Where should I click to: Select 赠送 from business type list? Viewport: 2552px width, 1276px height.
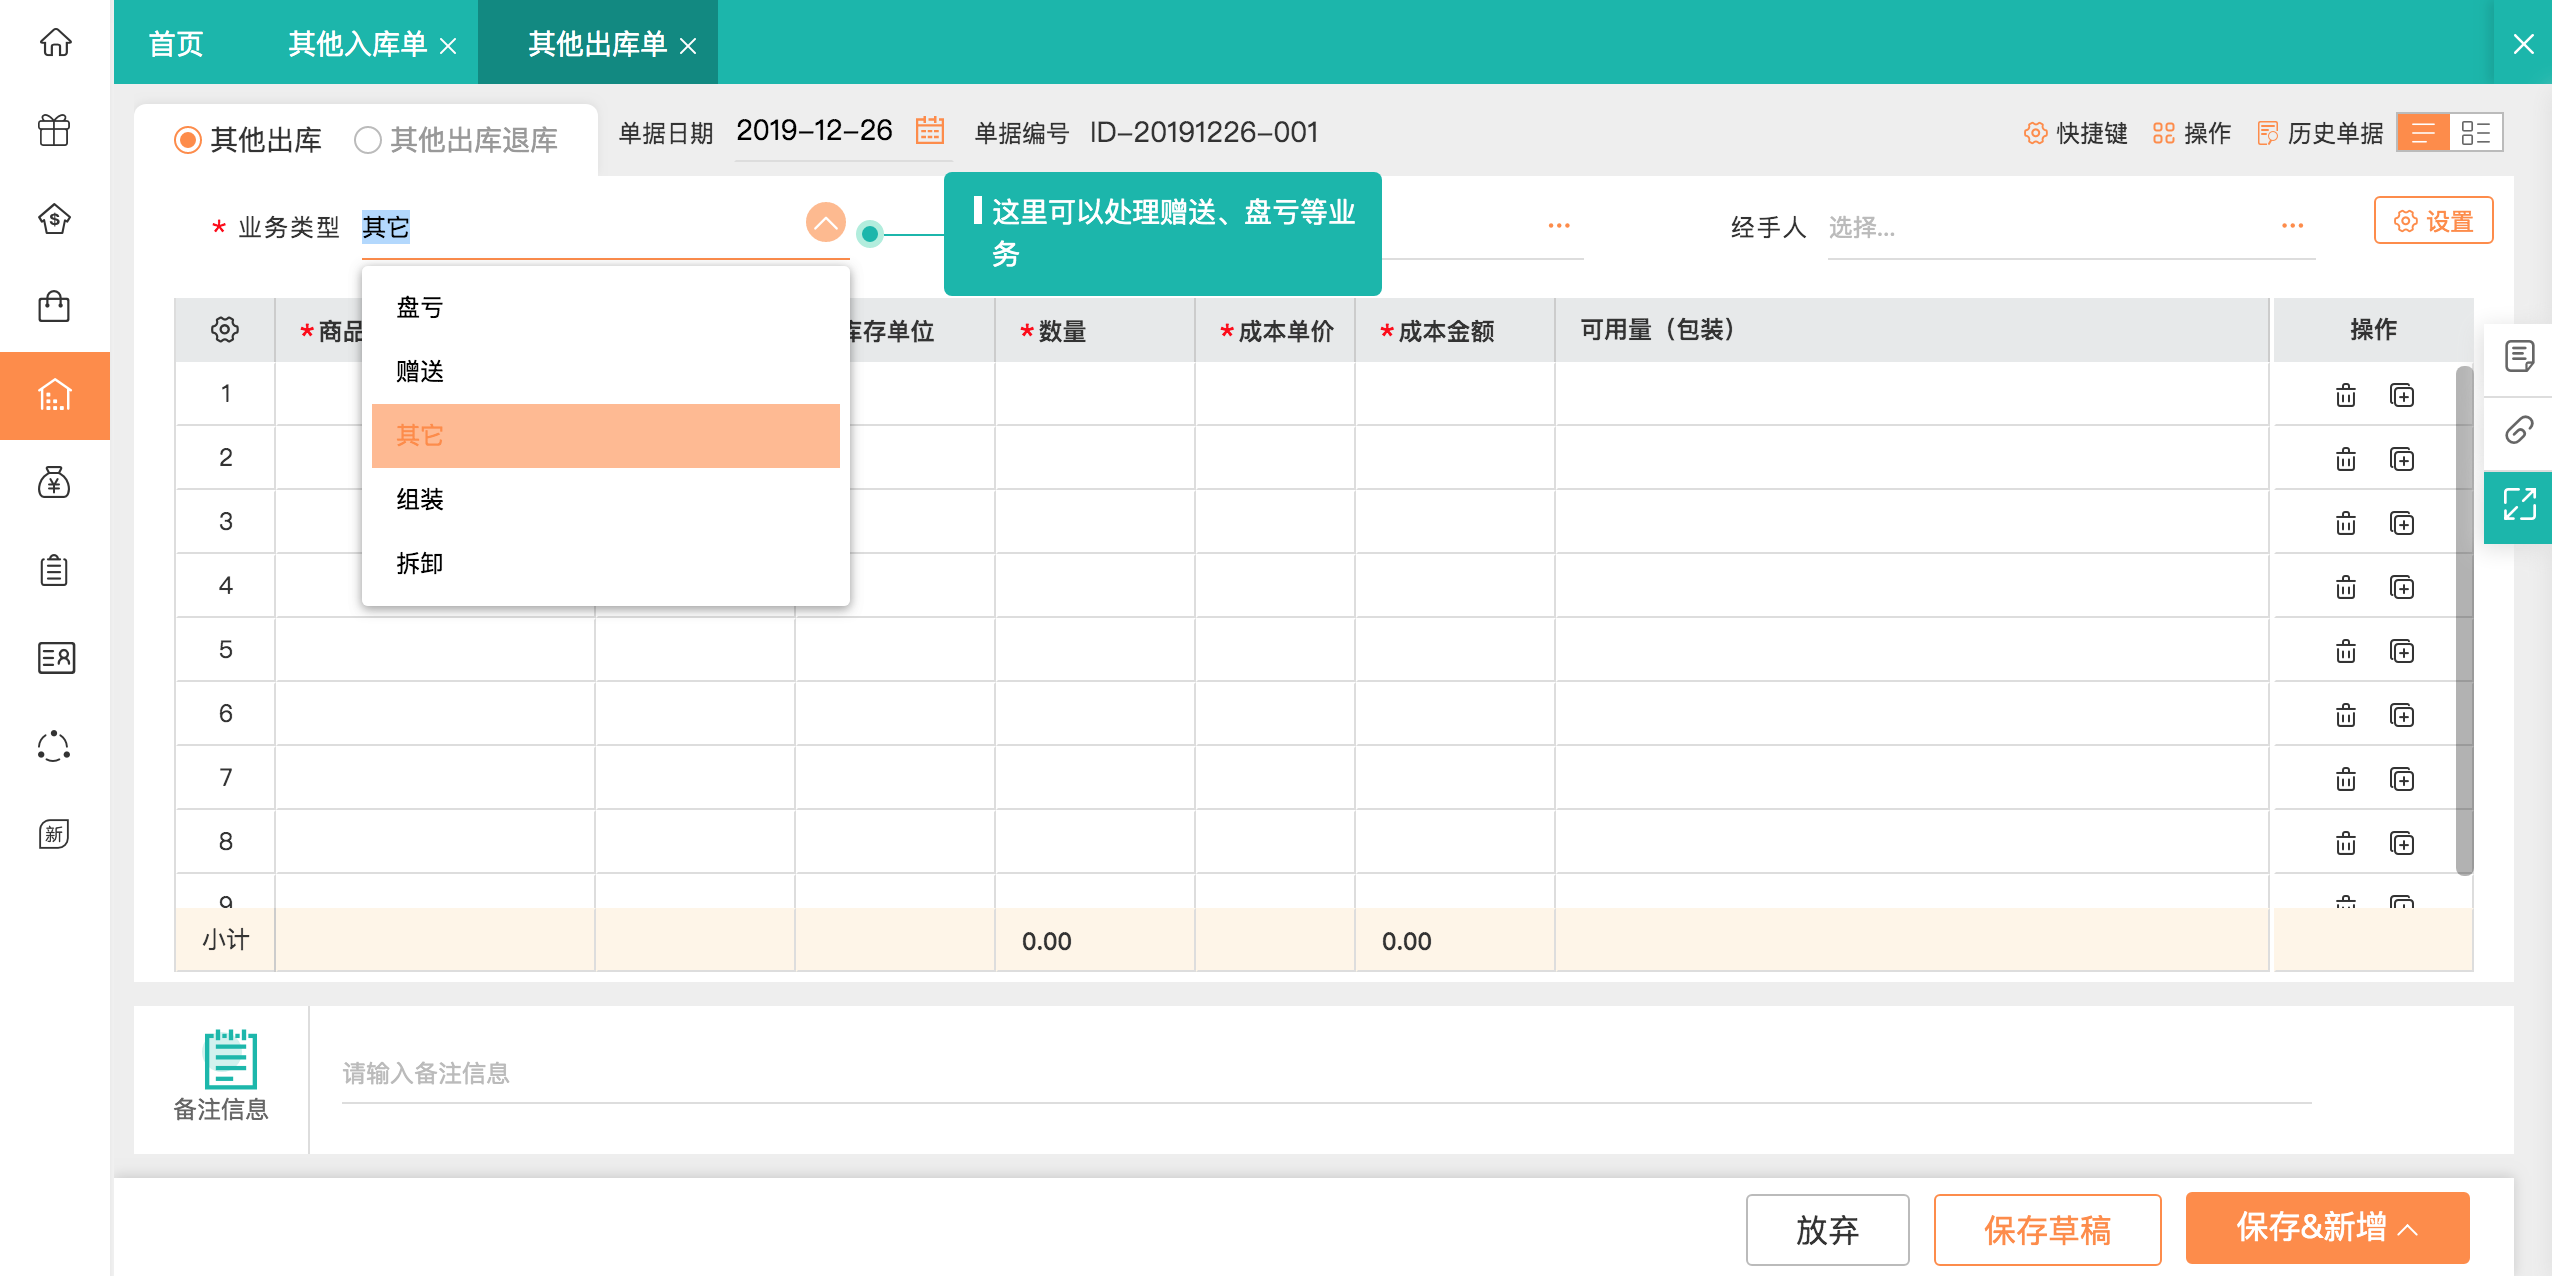click(x=420, y=371)
